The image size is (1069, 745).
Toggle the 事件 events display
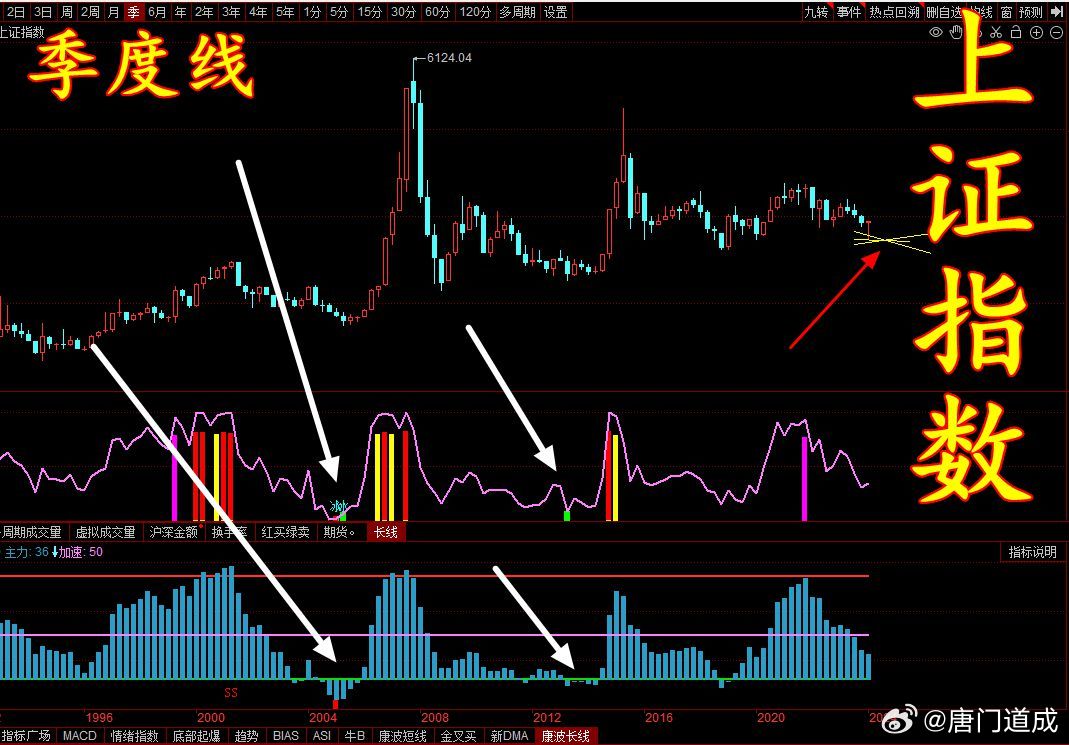[849, 12]
